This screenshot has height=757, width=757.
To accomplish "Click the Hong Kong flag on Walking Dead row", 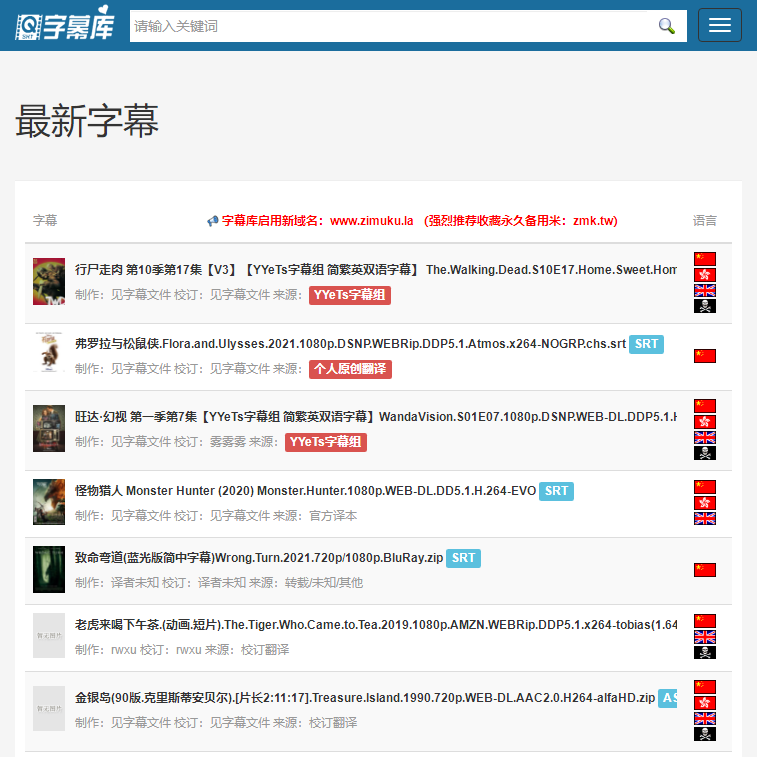I will 705,275.
